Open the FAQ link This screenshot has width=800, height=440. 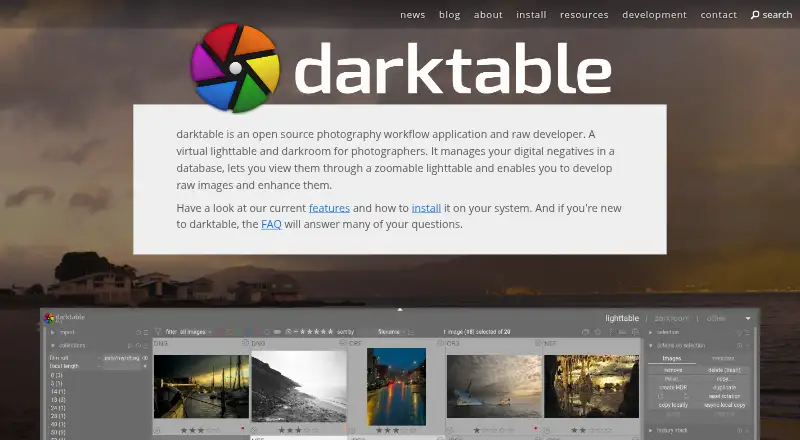pyautogui.click(x=271, y=224)
